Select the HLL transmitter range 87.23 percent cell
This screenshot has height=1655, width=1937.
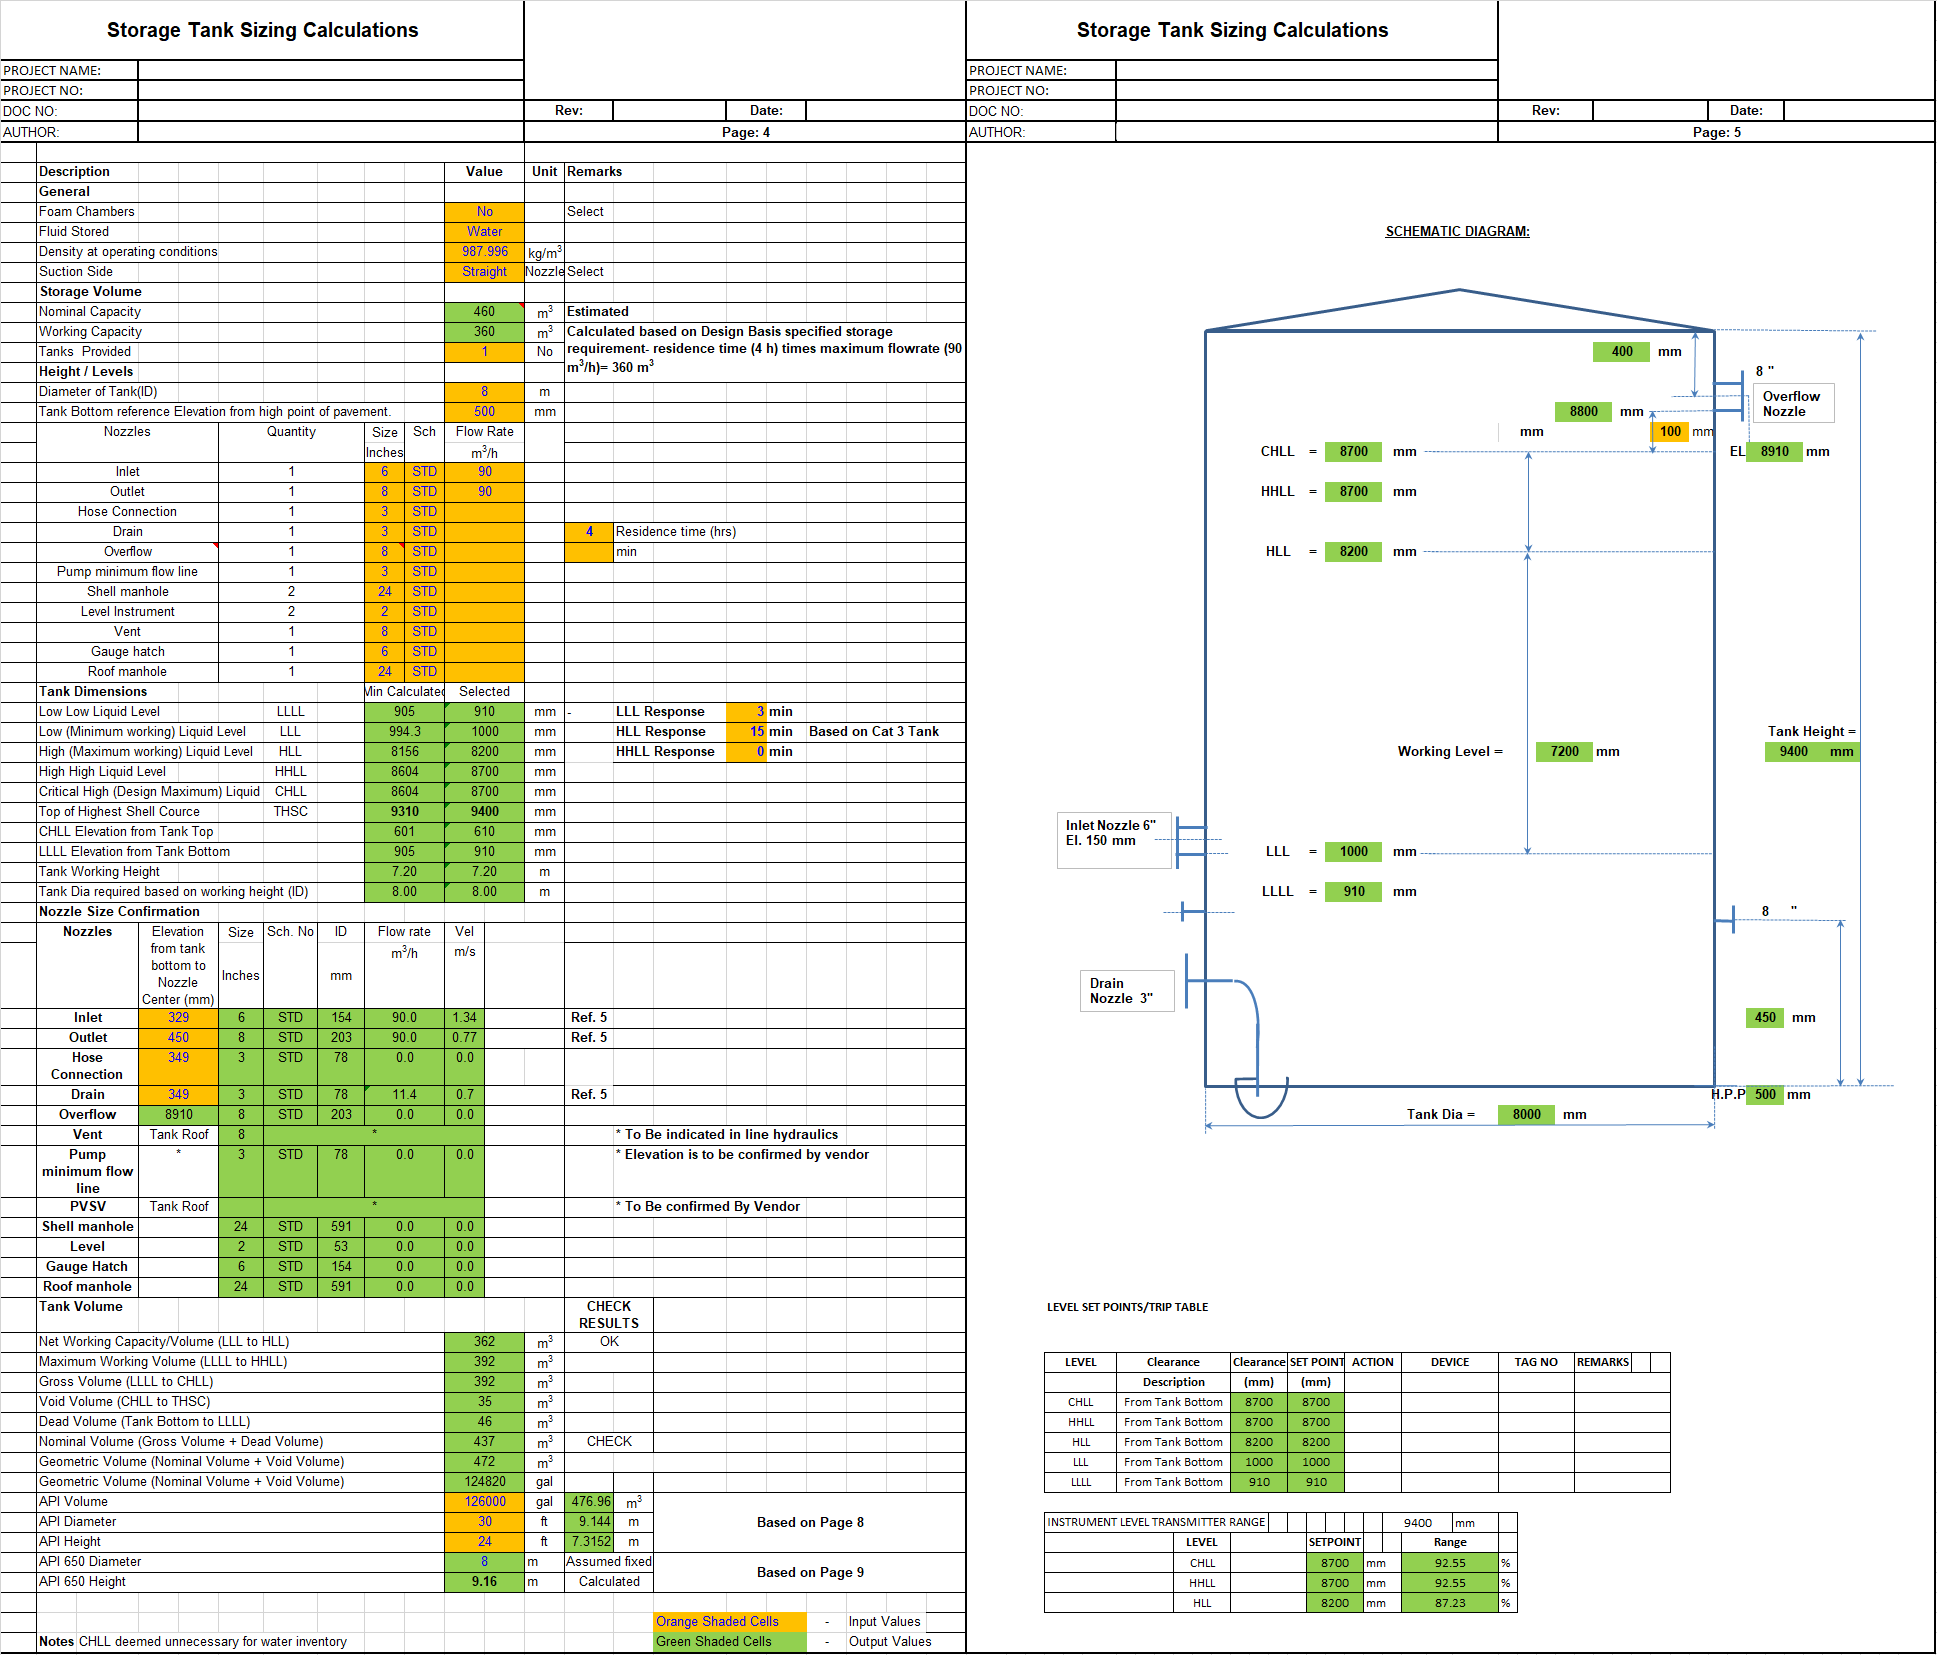[1449, 1602]
